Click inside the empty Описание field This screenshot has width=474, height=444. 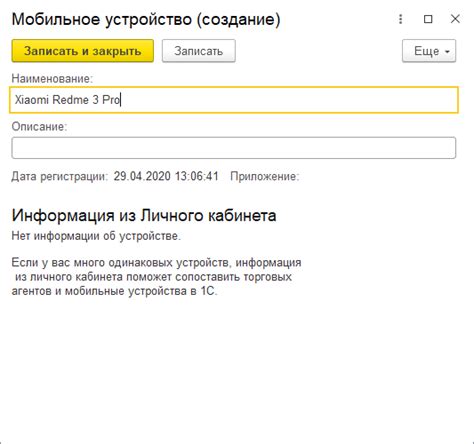click(234, 148)
